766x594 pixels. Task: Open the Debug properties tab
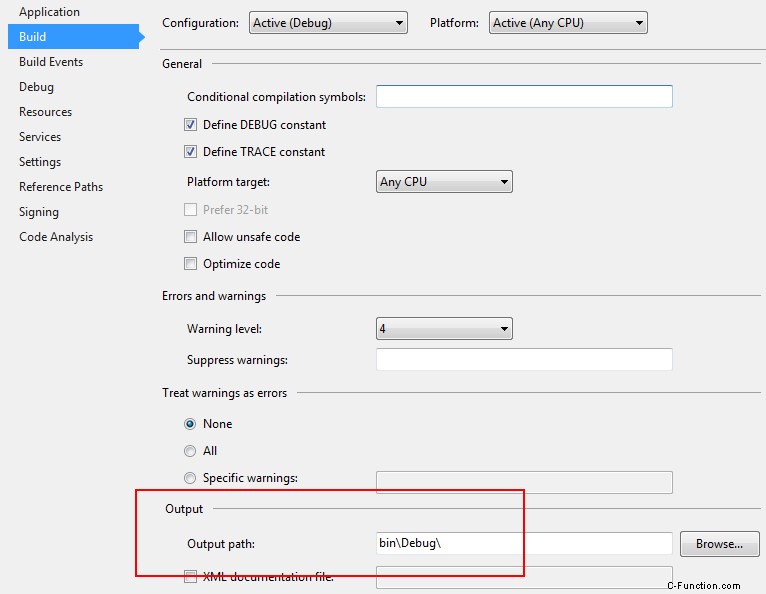(x=36, y=87)
